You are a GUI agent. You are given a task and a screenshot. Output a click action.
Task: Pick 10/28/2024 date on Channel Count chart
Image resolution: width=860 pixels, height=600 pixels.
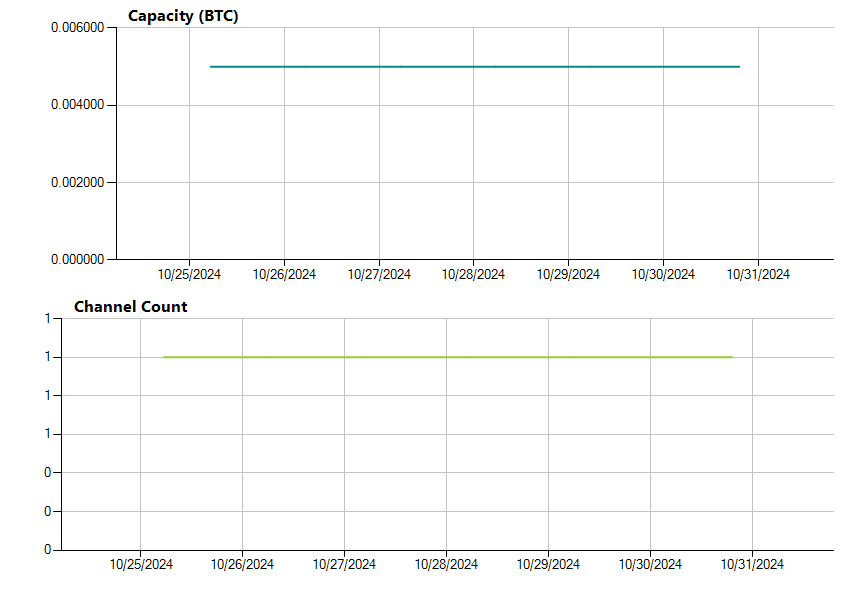pyautogui.click(x=447, y=565)
